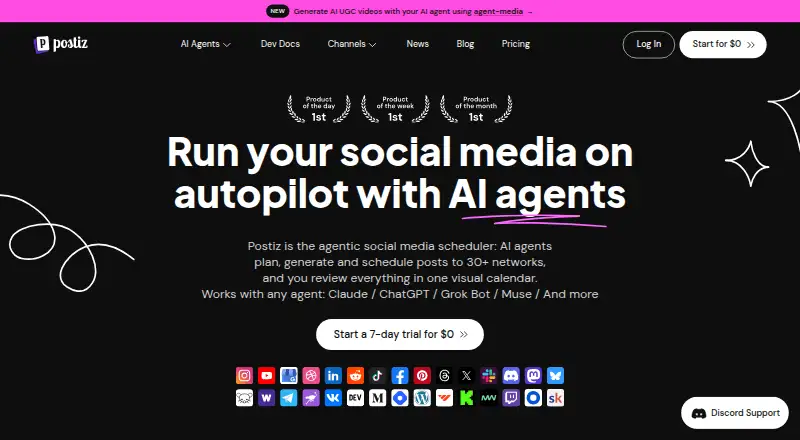Select the YouTube channel icon
The image size is (800, 440).
tap(266, 376)
